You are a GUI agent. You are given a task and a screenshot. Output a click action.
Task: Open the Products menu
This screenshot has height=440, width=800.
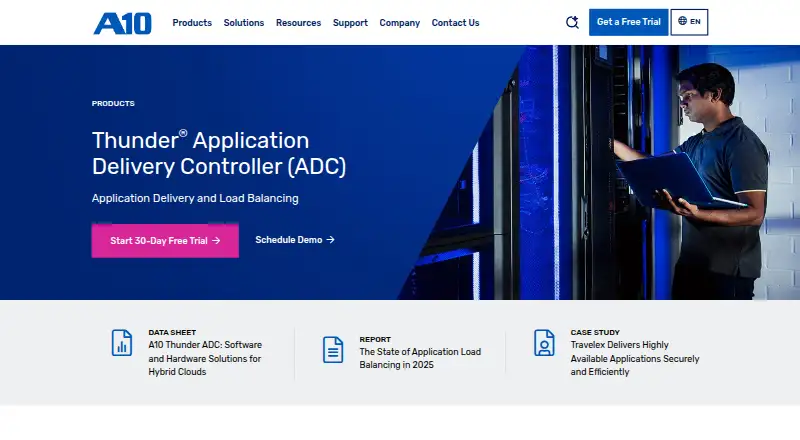click(192, 23)
